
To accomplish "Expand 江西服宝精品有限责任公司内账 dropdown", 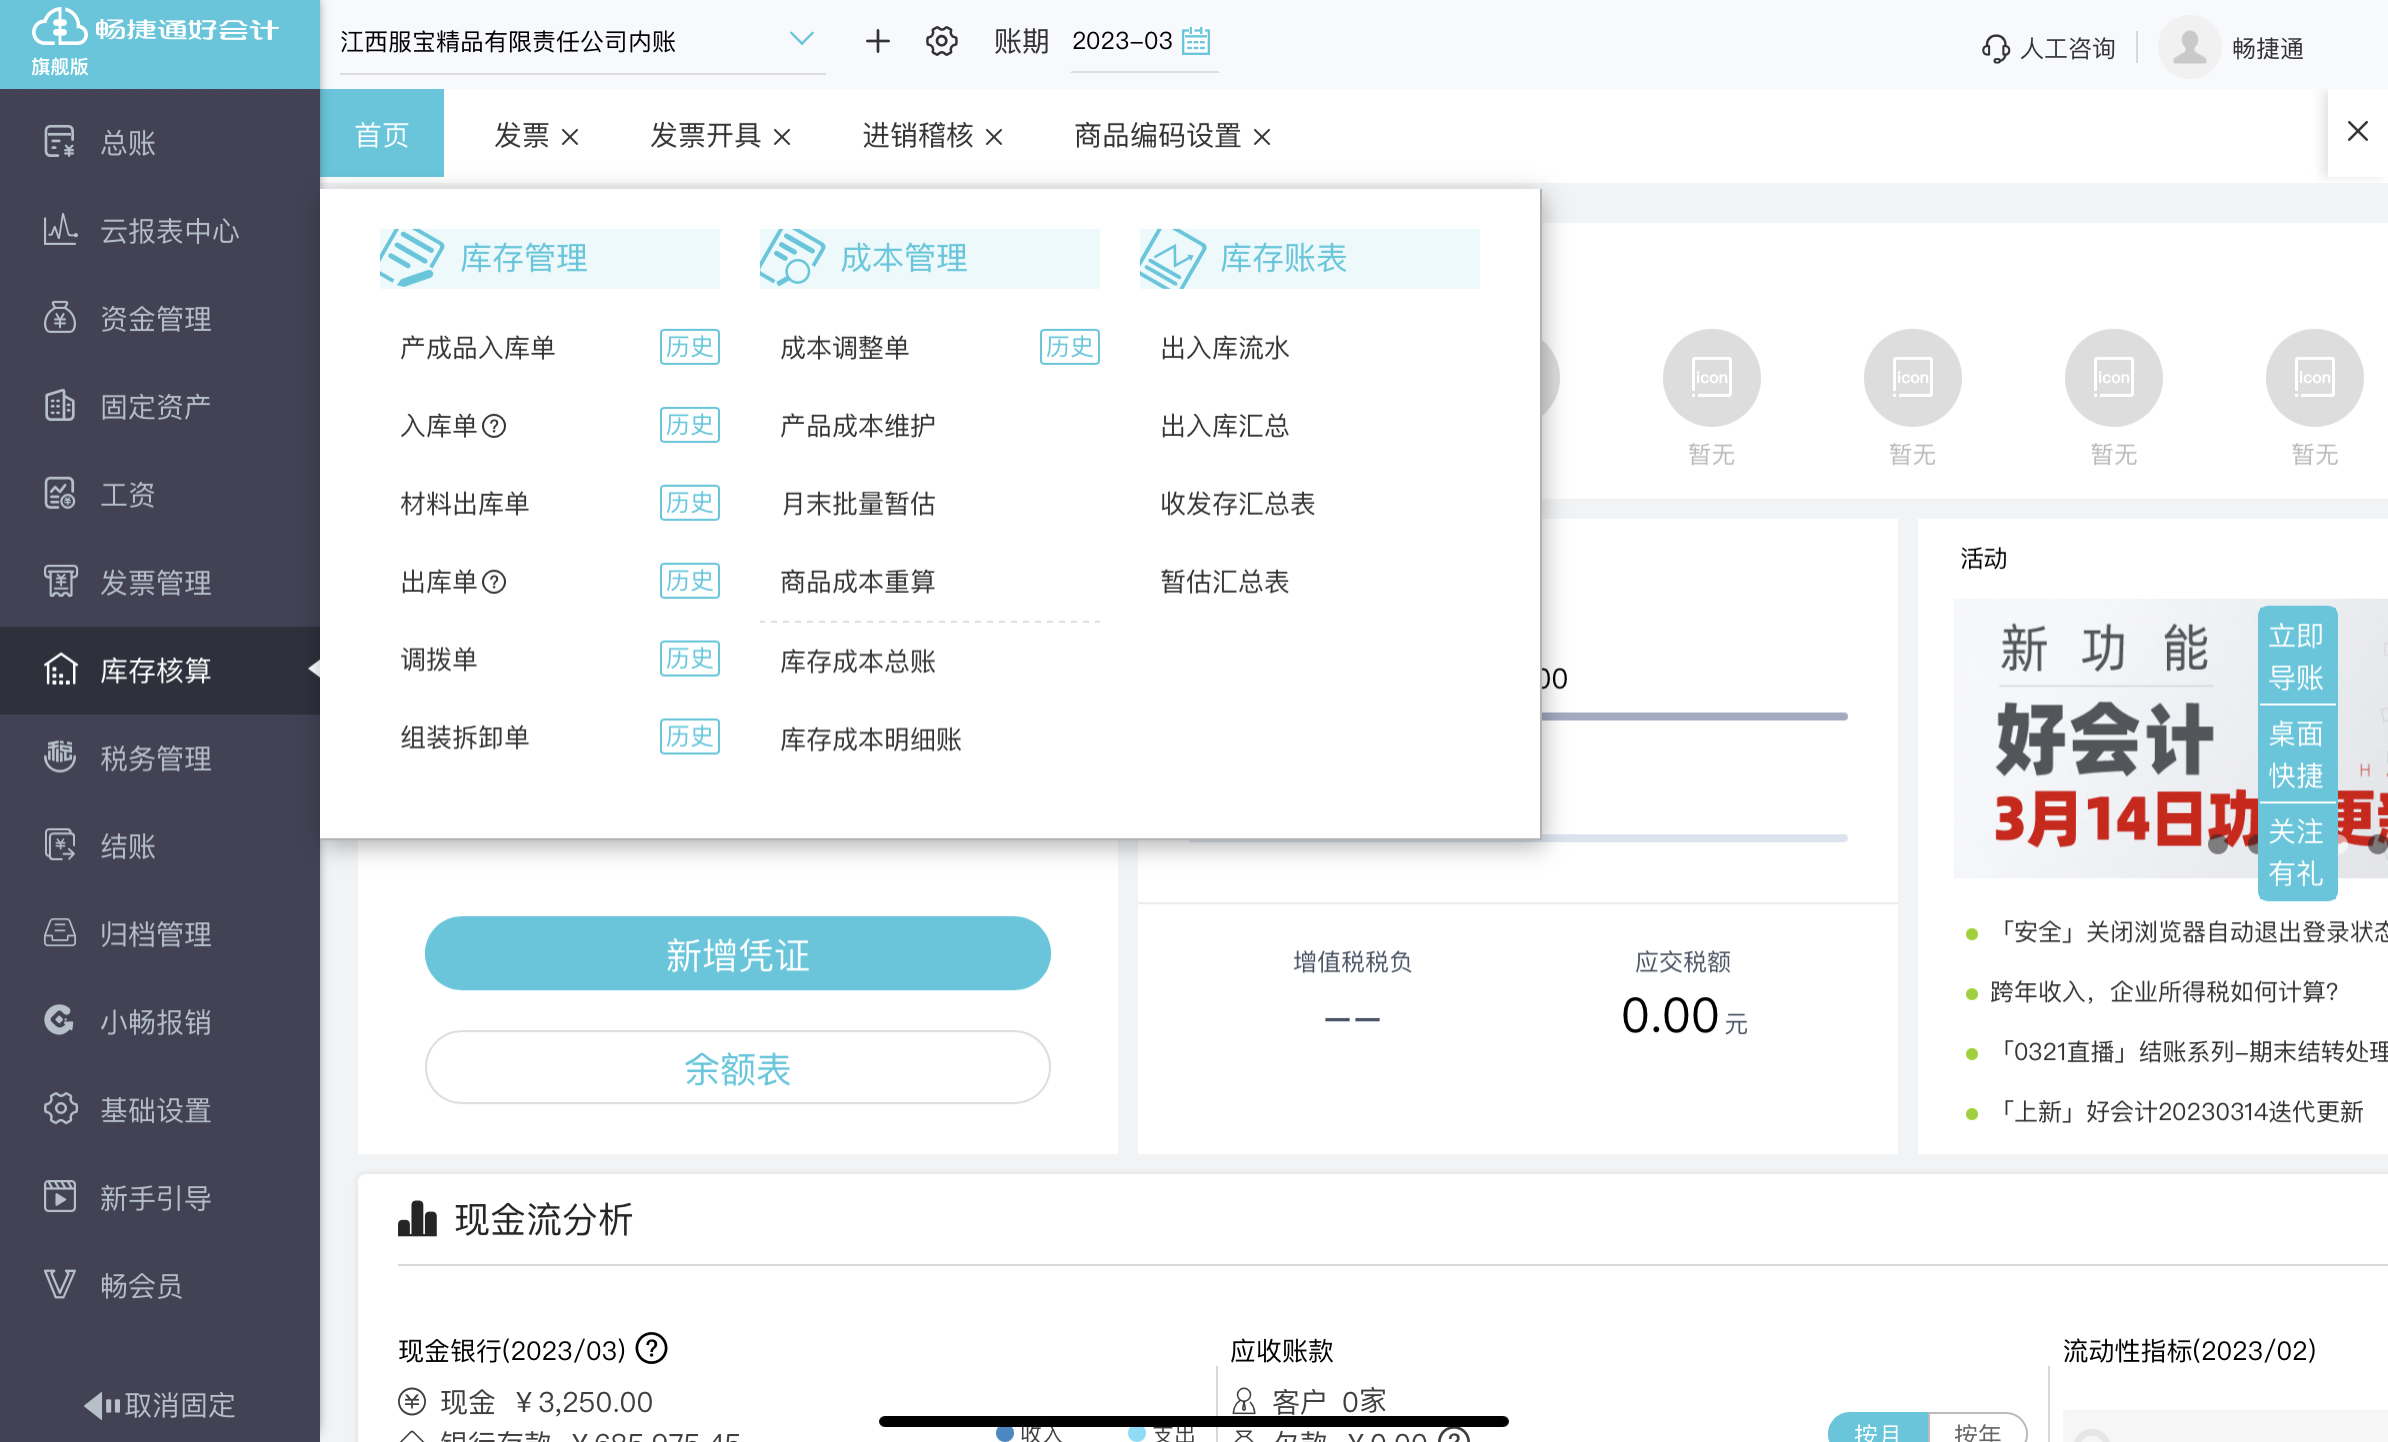I will pyautogui.click(x=800, y=44).
